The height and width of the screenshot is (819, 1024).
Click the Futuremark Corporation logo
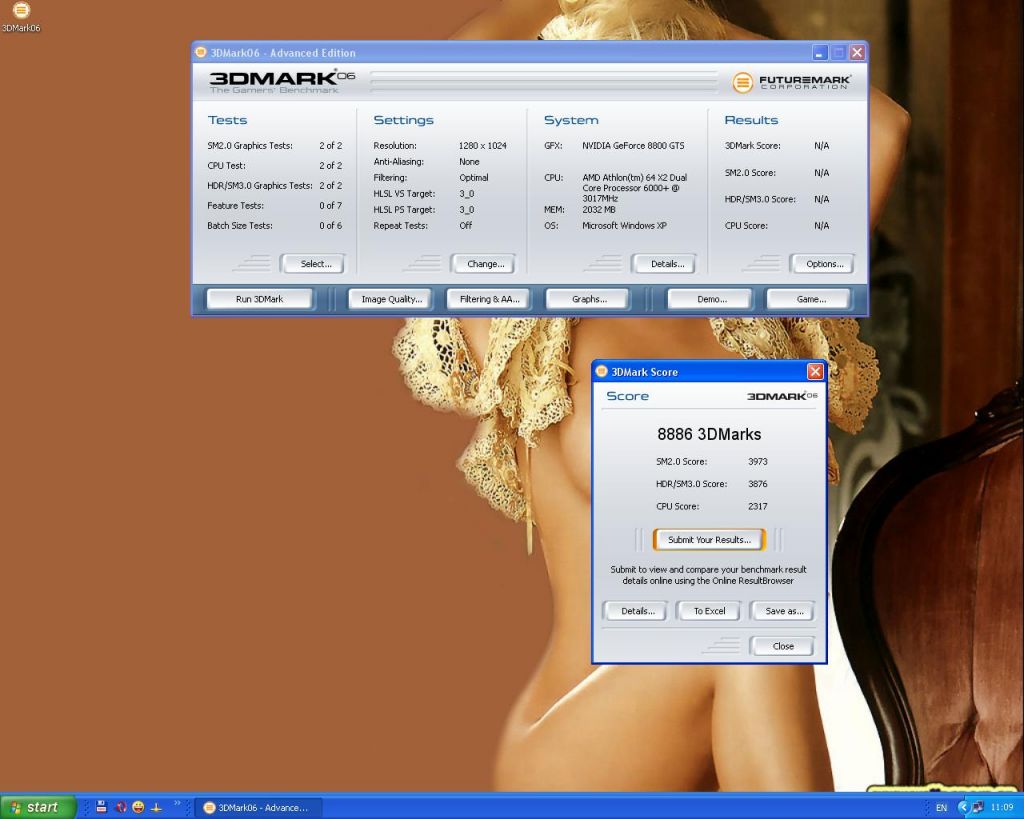click(791, 83)
